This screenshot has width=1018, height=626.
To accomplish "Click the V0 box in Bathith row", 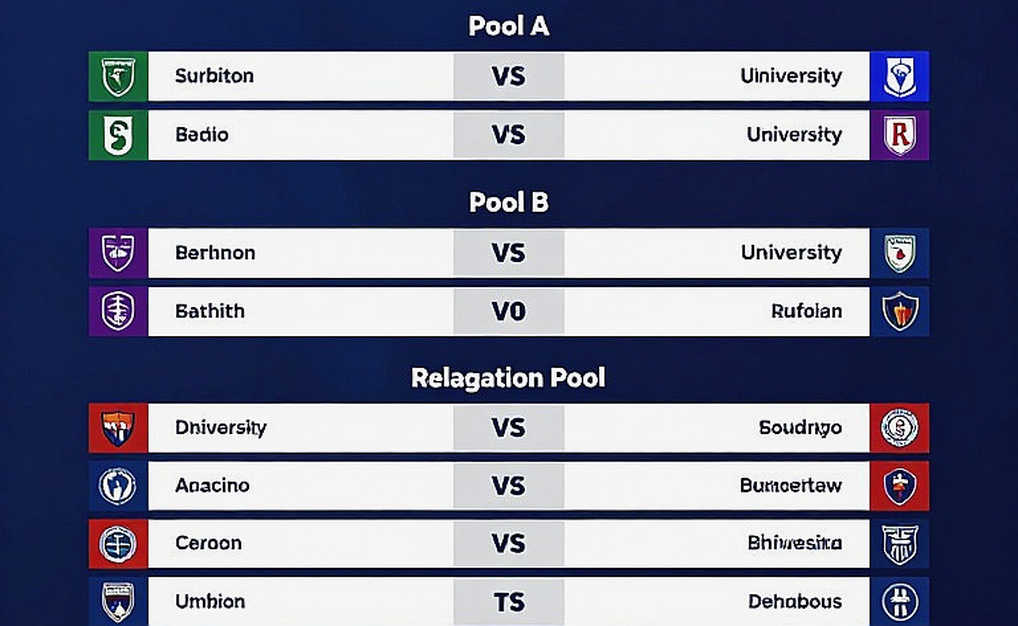I will pos(509,311).
